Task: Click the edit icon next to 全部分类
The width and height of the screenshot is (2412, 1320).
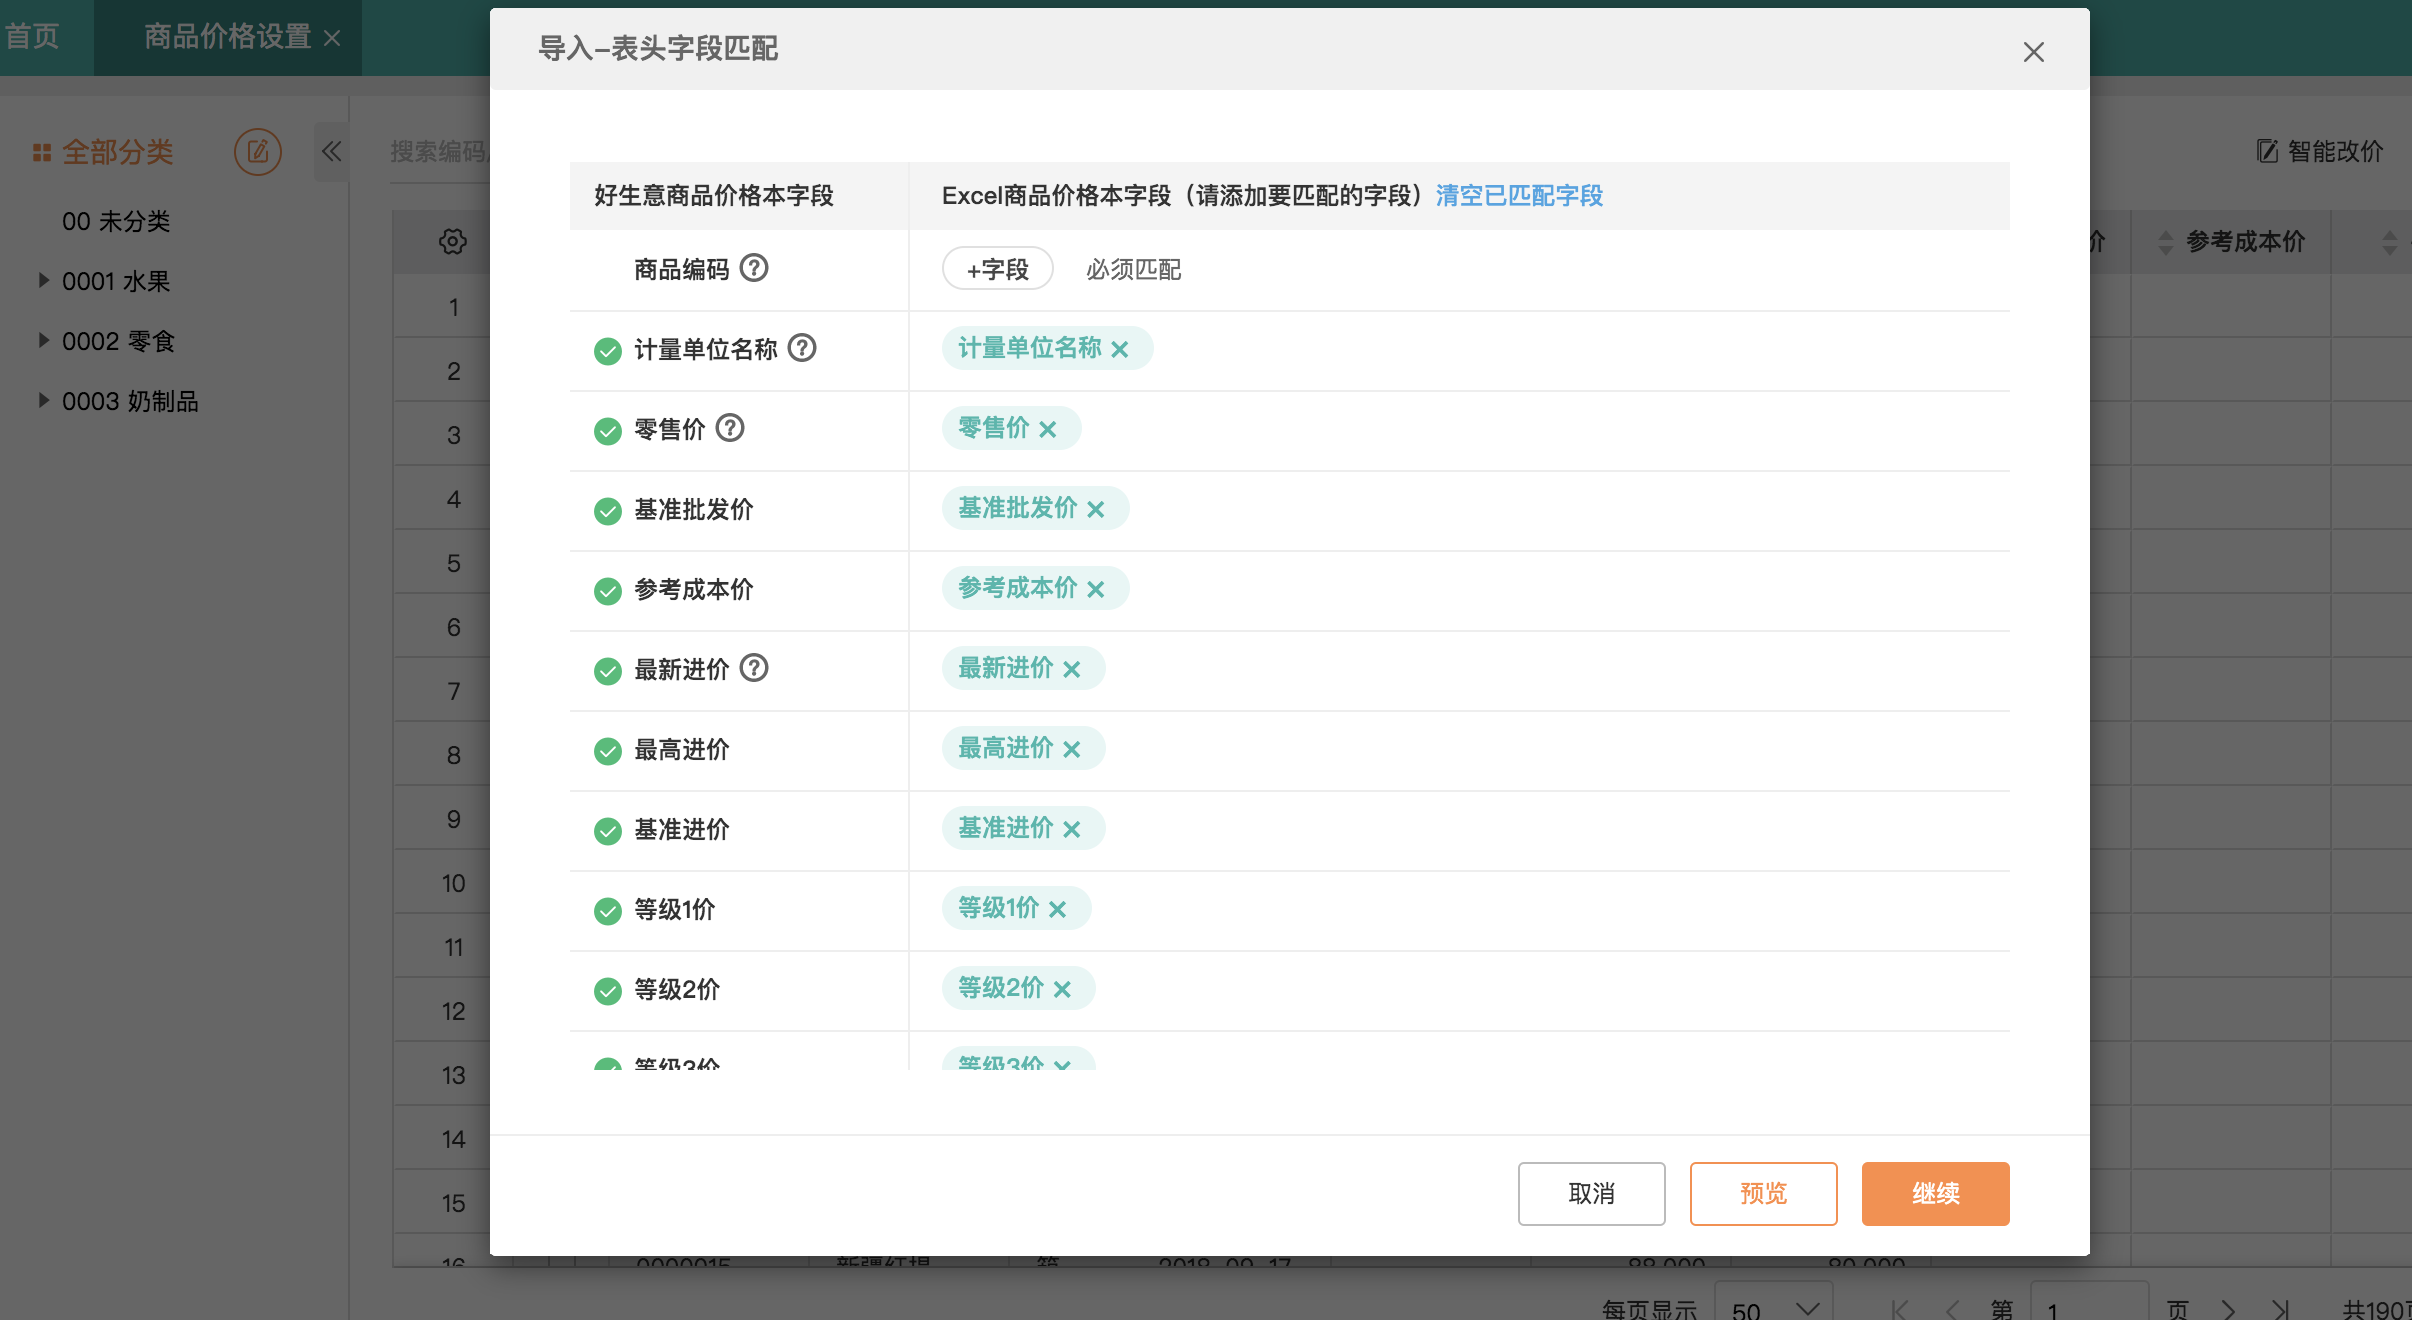Action: [258, 153]
